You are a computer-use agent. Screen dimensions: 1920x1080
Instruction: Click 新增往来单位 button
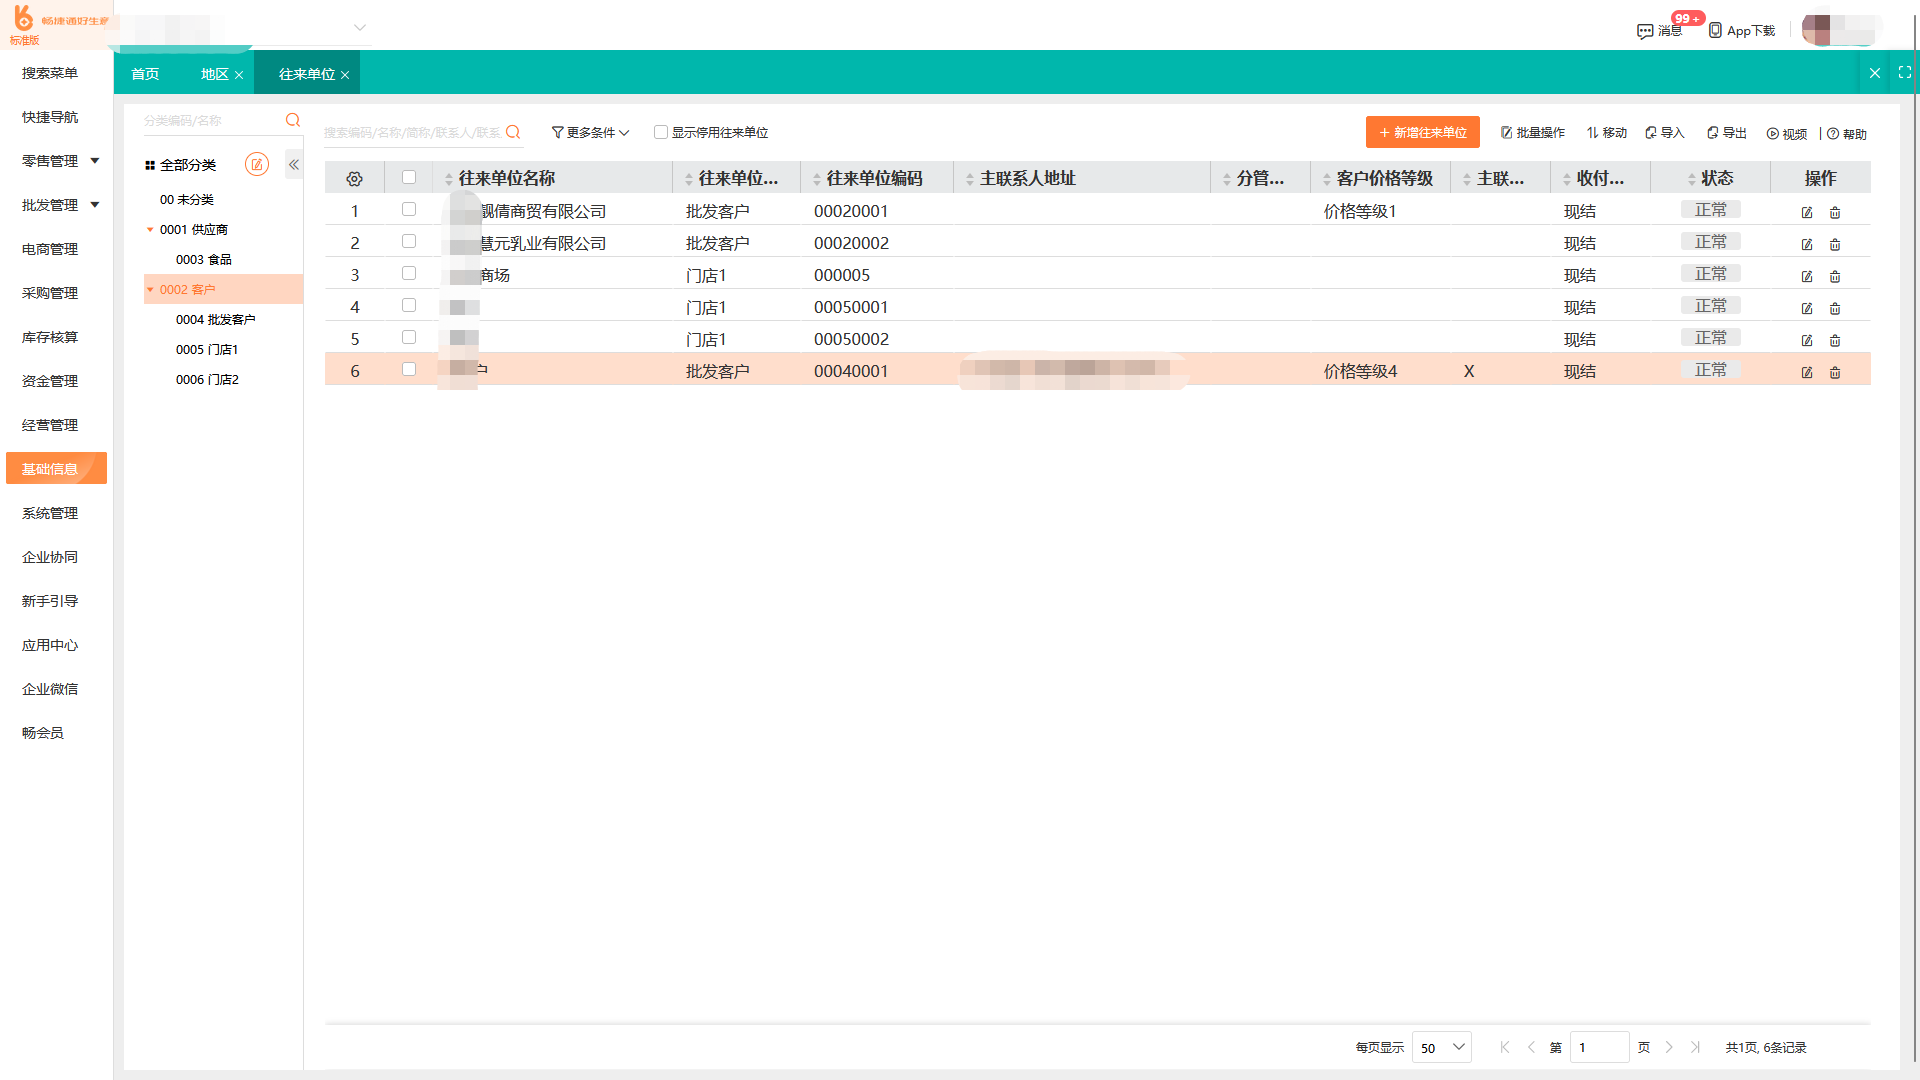(x=1424, y=131)
